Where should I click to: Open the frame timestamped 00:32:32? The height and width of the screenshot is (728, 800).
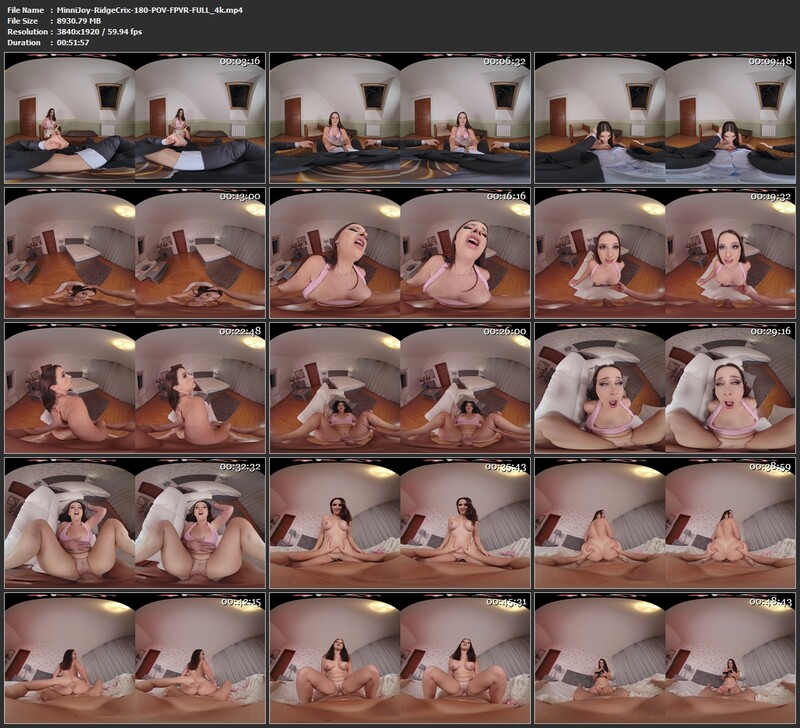point(135,522)
